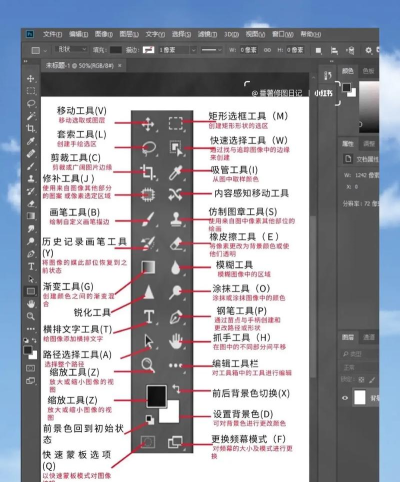This screenshot has width=400, height=482.
Task: Select the Eraser tool in left toolbar
Action: click(x=31, y=204)
